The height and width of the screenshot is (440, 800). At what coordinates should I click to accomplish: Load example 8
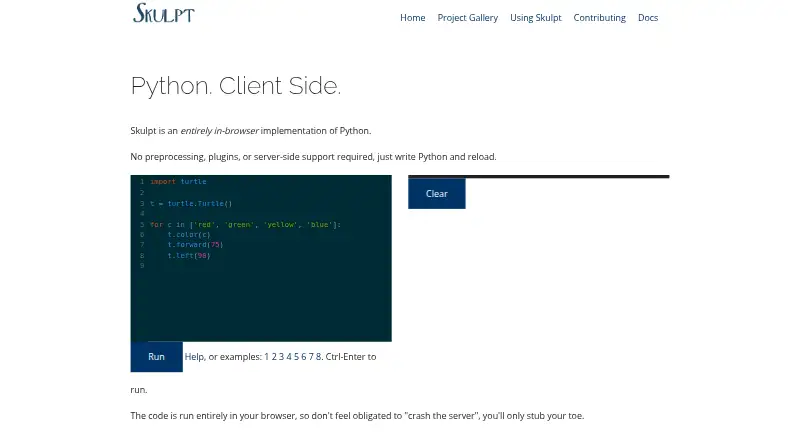click(x=318, y=357)
